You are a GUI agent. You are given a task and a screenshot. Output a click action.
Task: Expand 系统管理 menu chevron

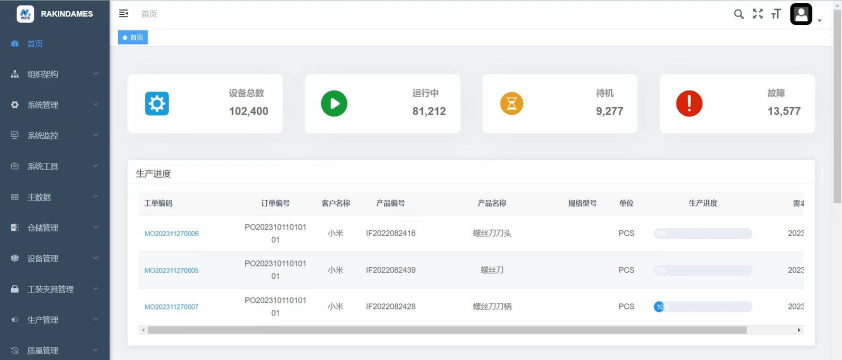tap(96, 104)
